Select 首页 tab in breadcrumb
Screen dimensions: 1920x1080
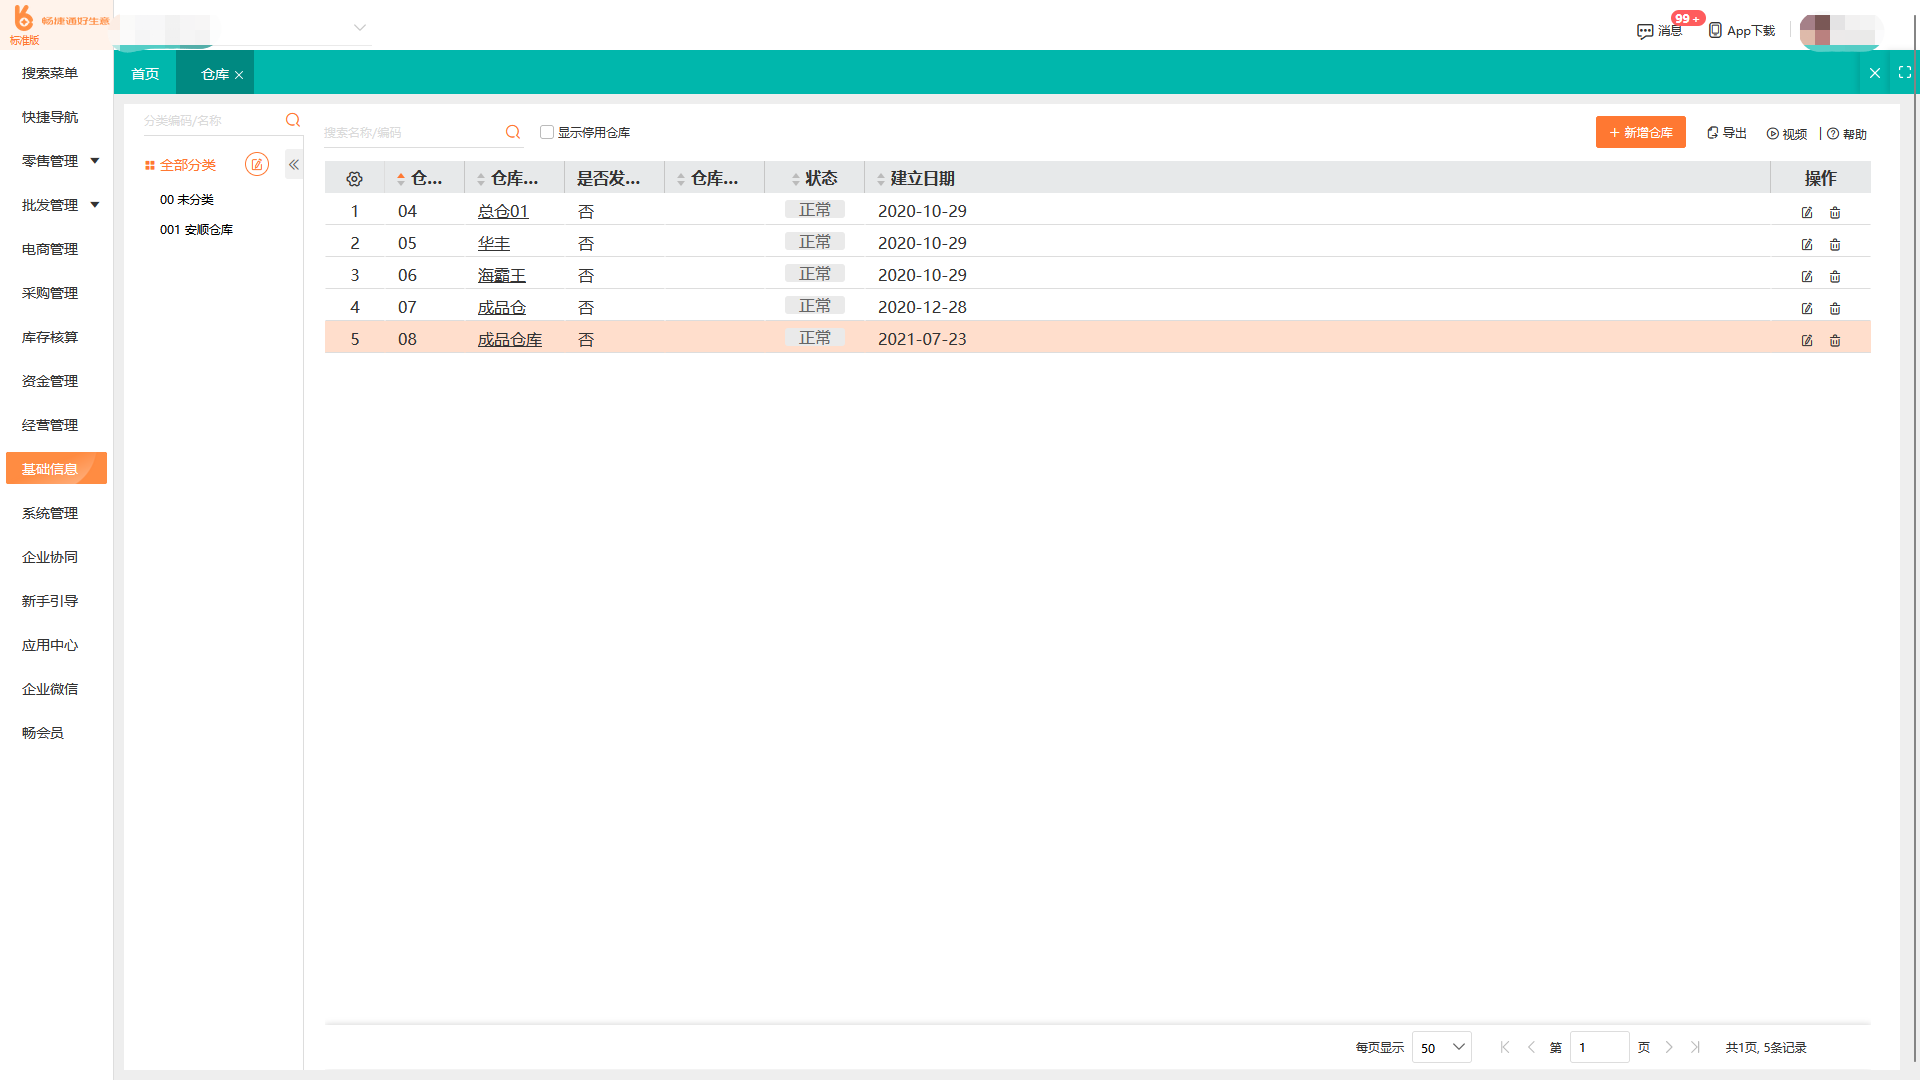tap(145, 74)
